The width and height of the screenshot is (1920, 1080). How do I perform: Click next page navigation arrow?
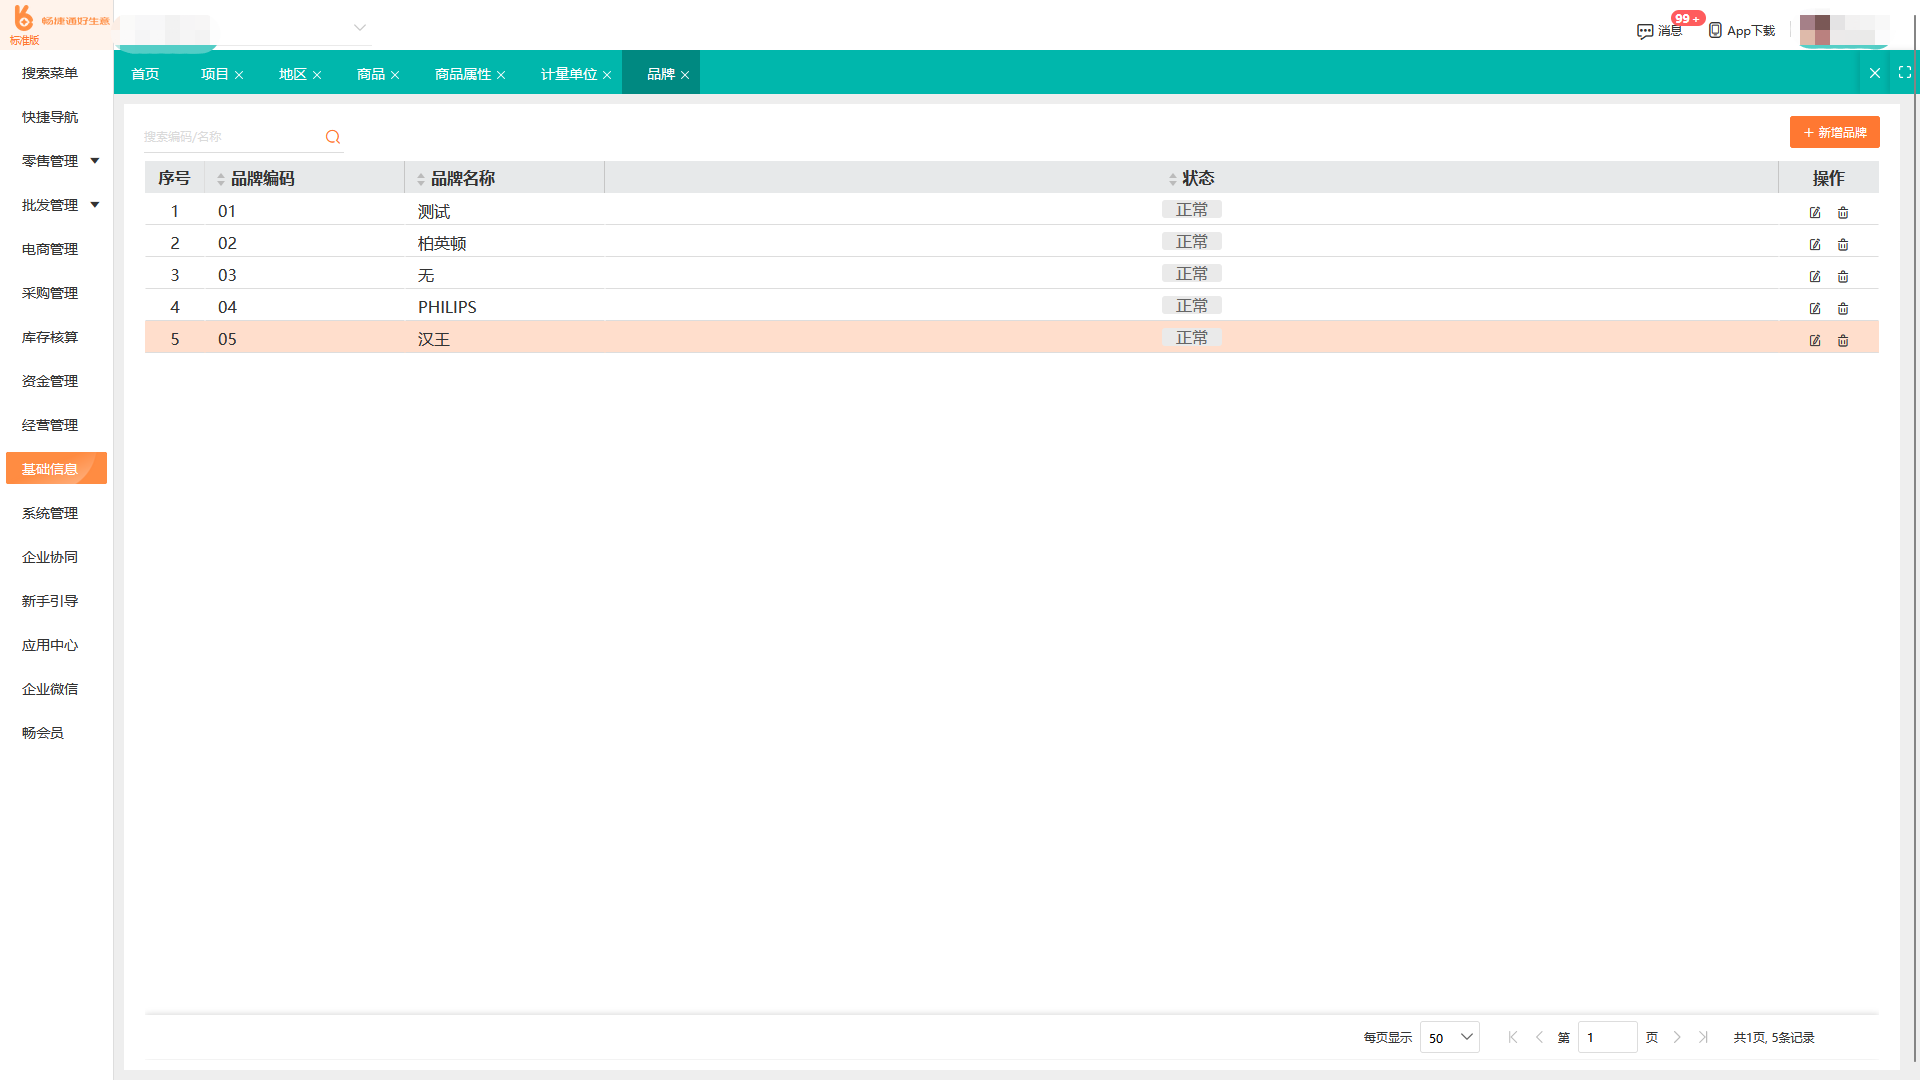[x=1677, y=1038]
